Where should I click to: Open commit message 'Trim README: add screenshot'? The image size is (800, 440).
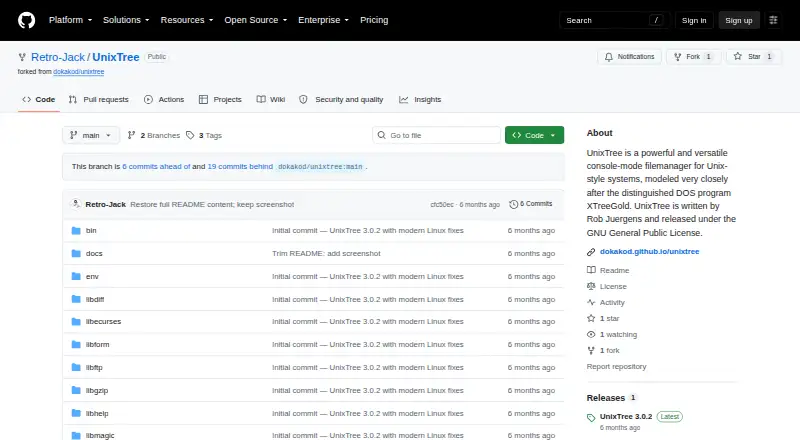[x=326, y=254]
